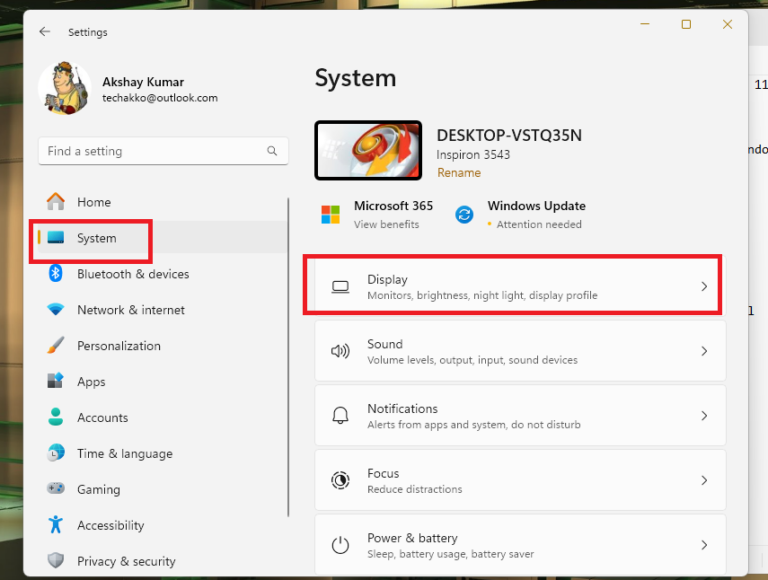Click the Network wifi icon in sidebar

pos(55,310)
